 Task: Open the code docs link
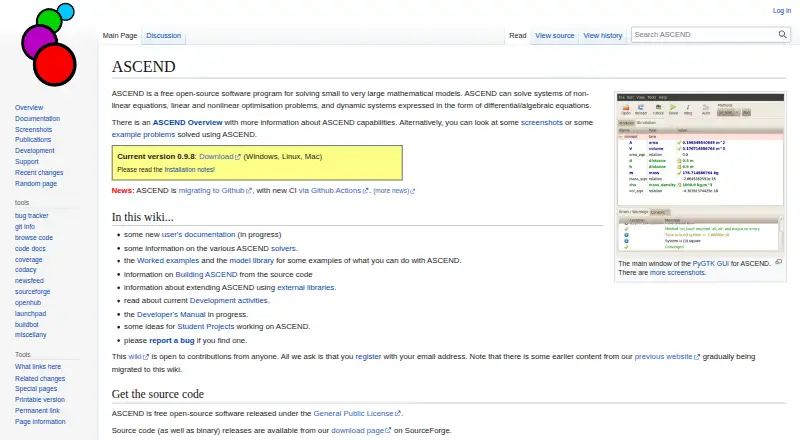[x=30, y=249]
